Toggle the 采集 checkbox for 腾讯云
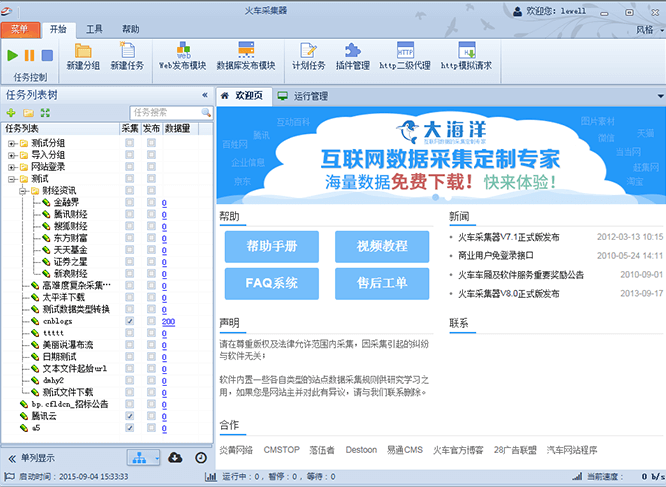The image size is (666, 487). click(130, 415)
